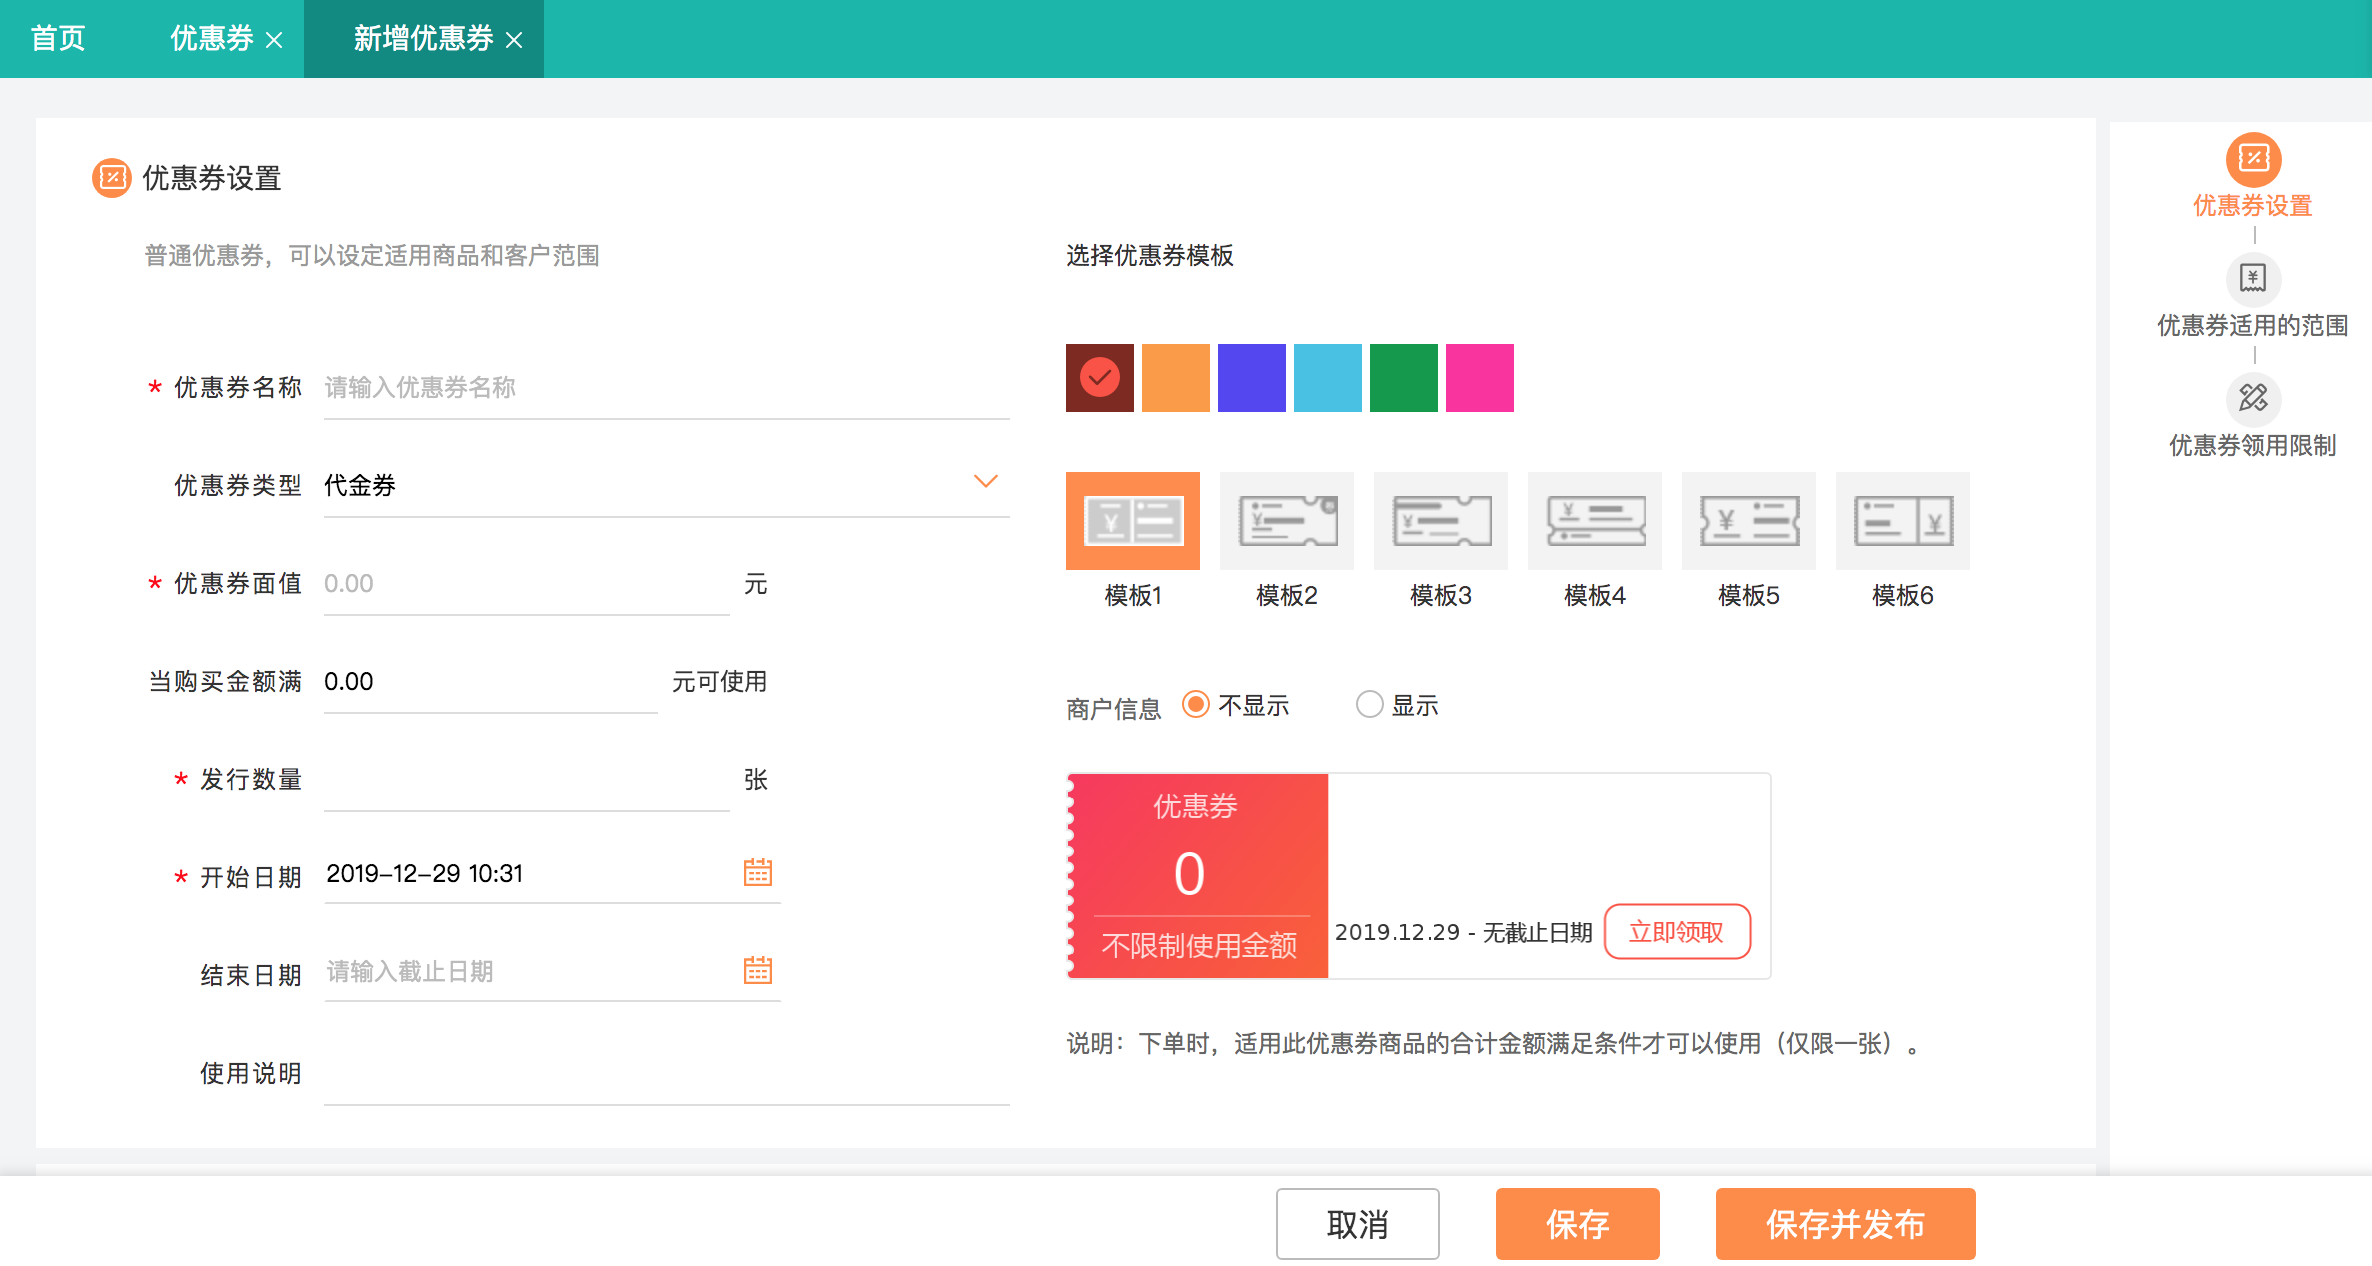Toggle 商户信息 to 不显示
Screen dimensions: 2372x1266
click(1197, 704)
